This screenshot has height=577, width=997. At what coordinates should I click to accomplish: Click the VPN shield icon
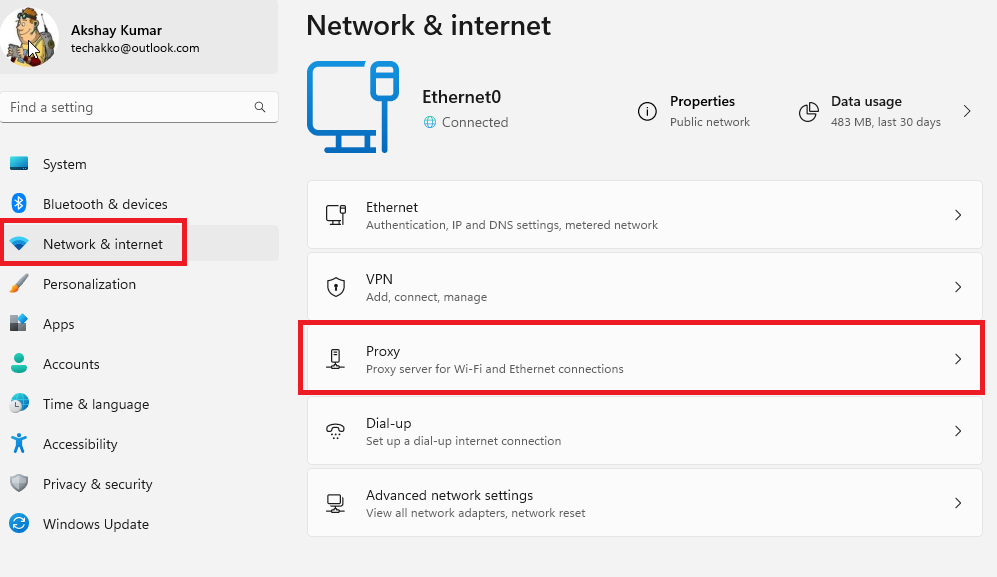point(336,287)
